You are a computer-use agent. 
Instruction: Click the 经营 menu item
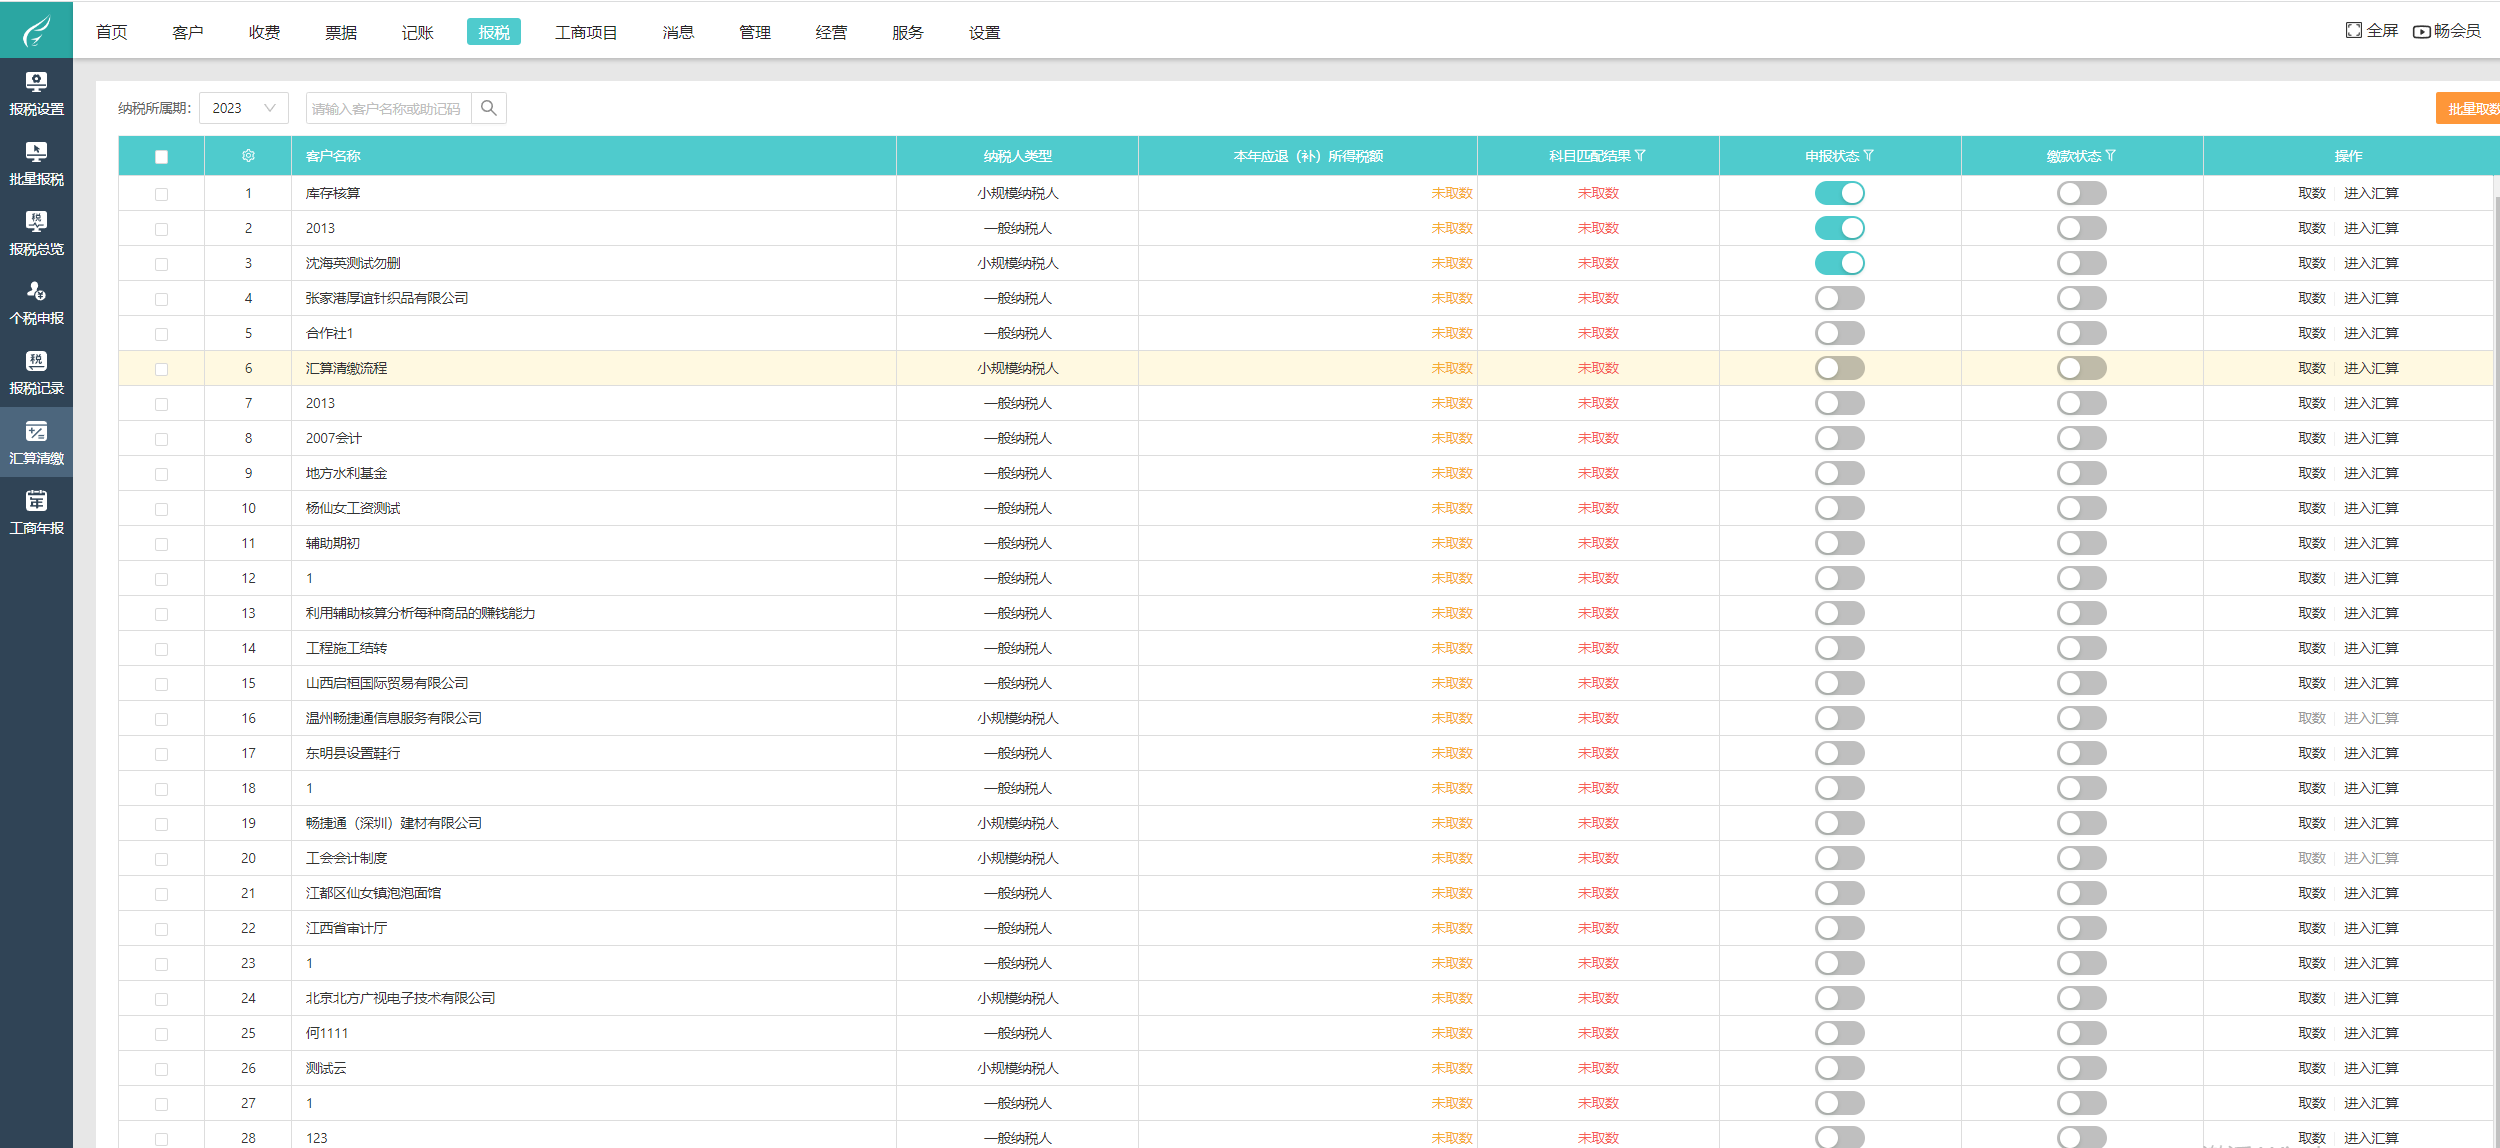[829, 30]
